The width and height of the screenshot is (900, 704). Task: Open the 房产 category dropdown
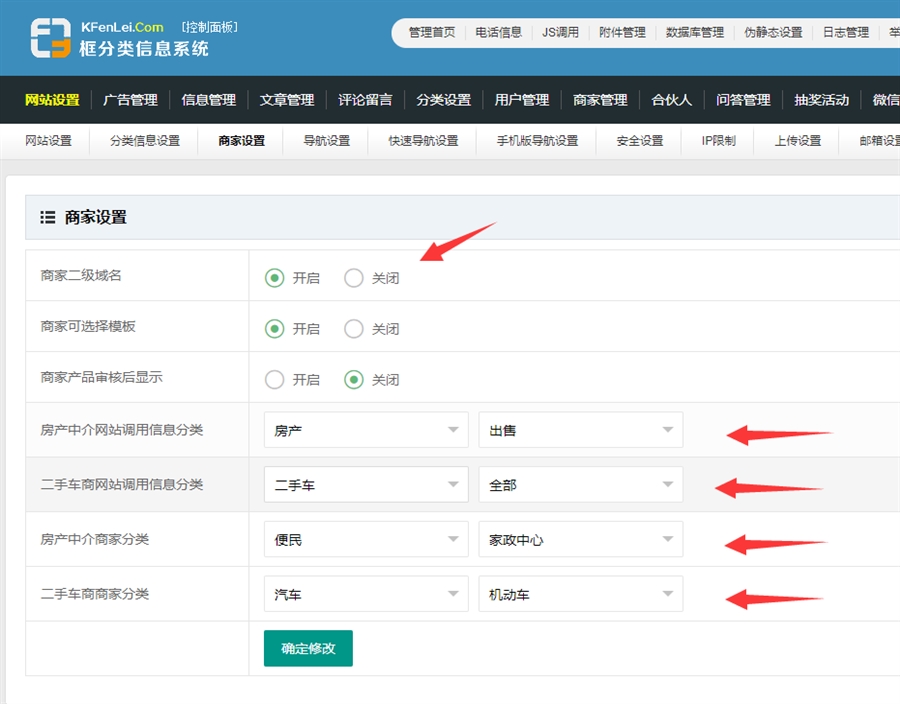pos(366,431)
